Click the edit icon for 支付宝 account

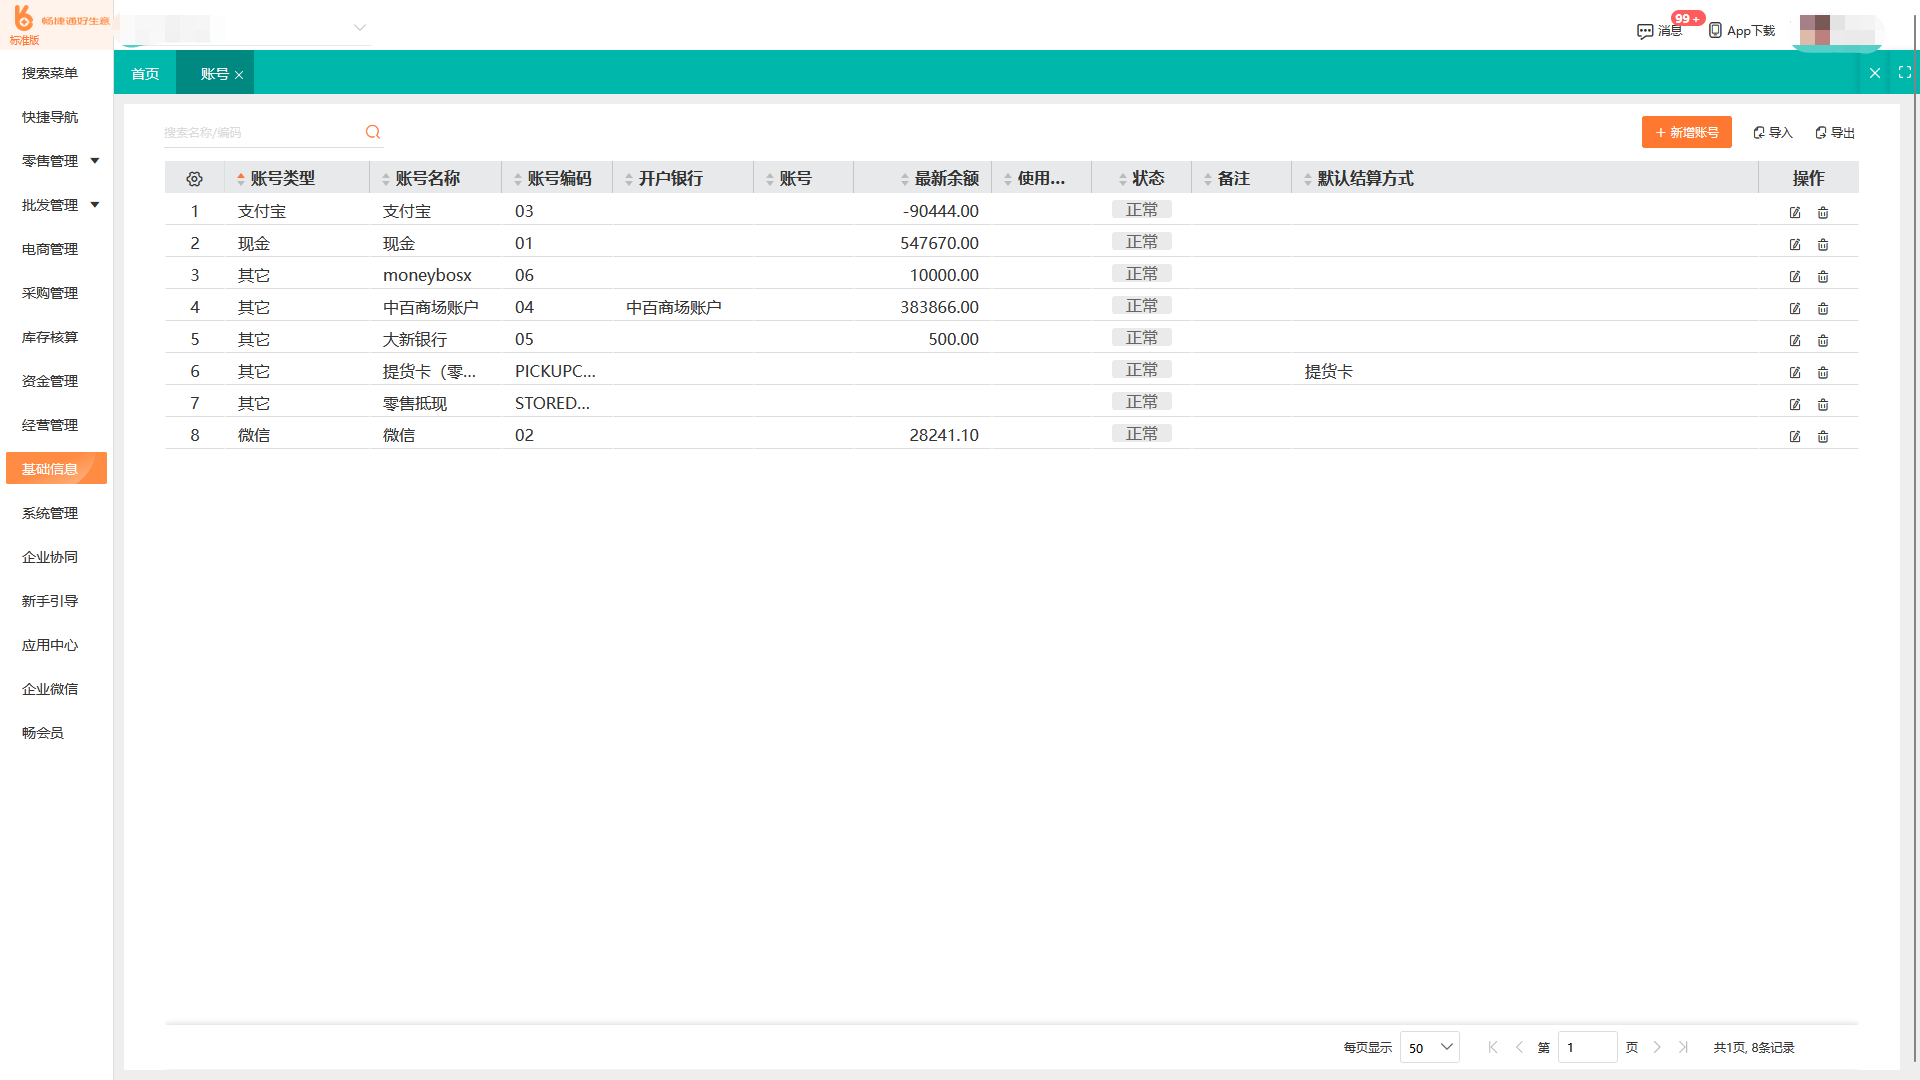click(x=1796, y=211)
